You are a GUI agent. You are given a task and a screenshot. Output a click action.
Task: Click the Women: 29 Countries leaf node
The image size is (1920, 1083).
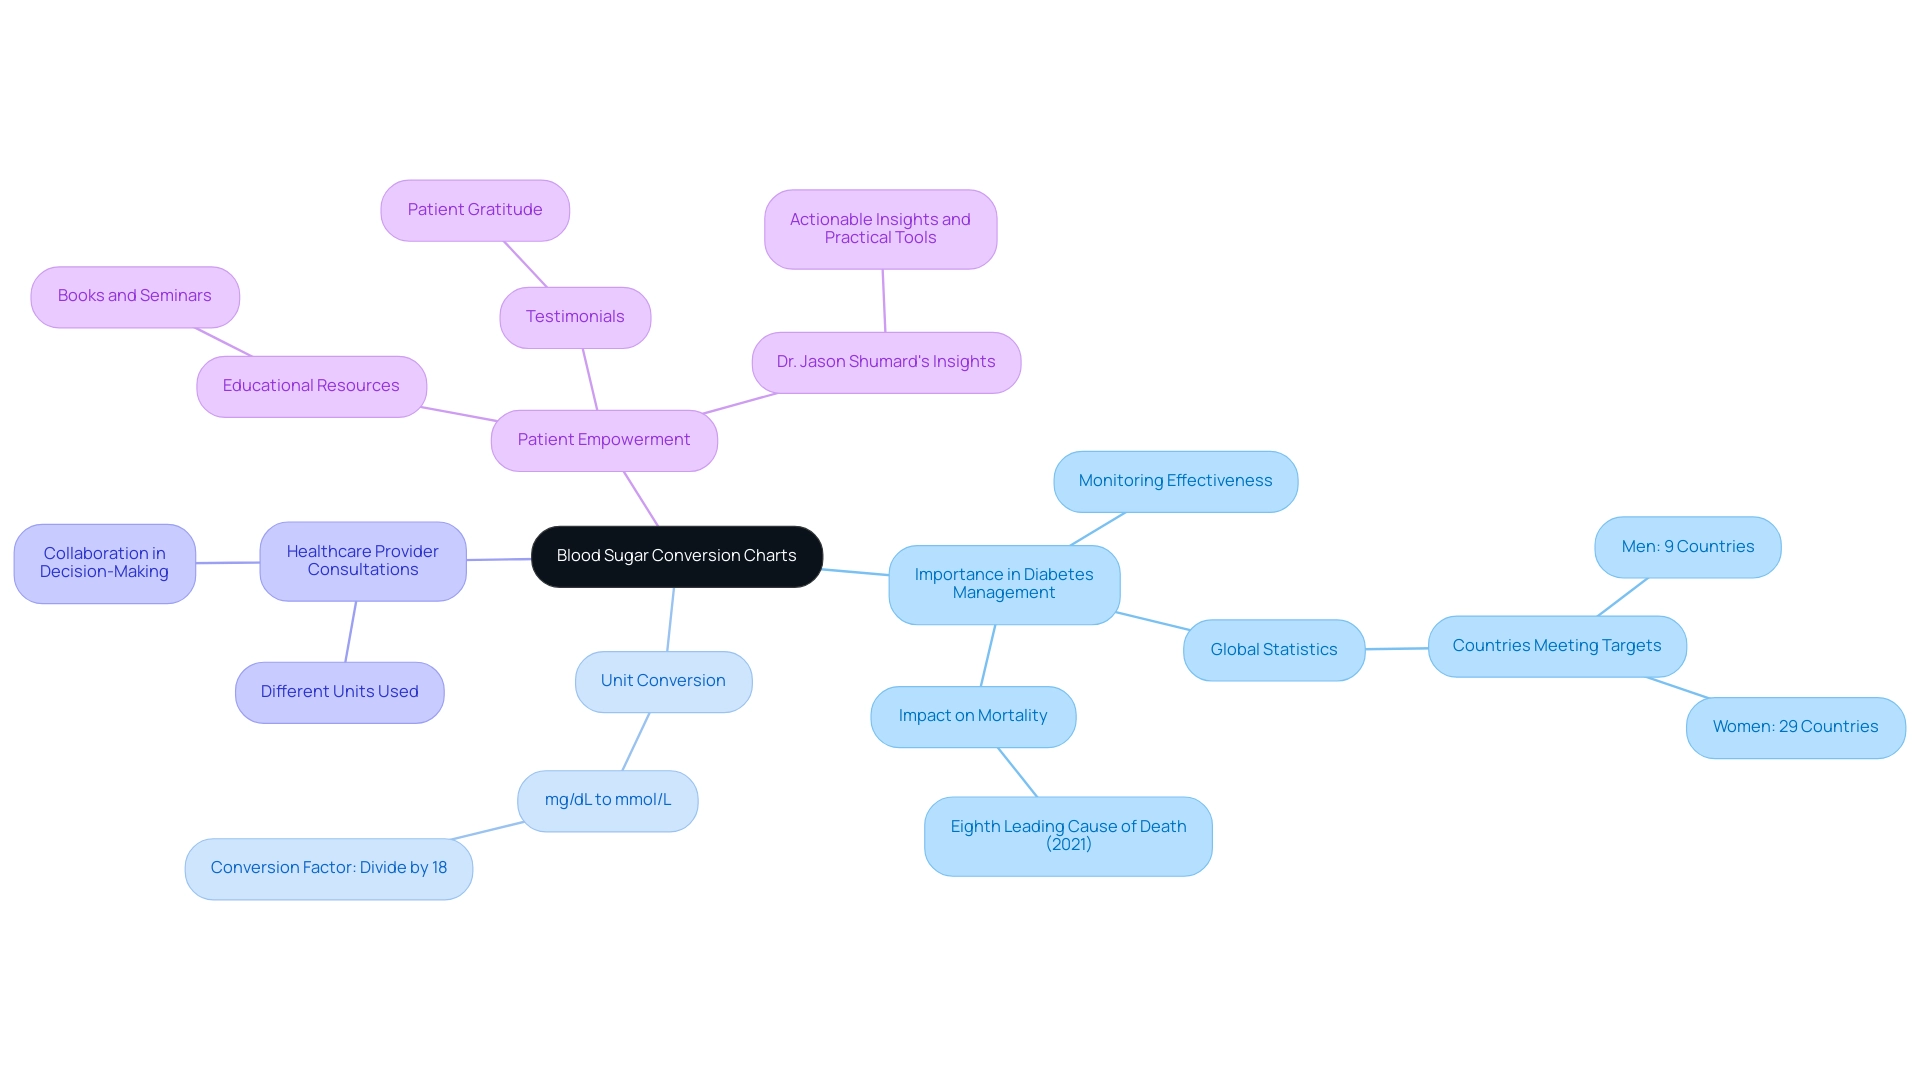[1795, 726]
